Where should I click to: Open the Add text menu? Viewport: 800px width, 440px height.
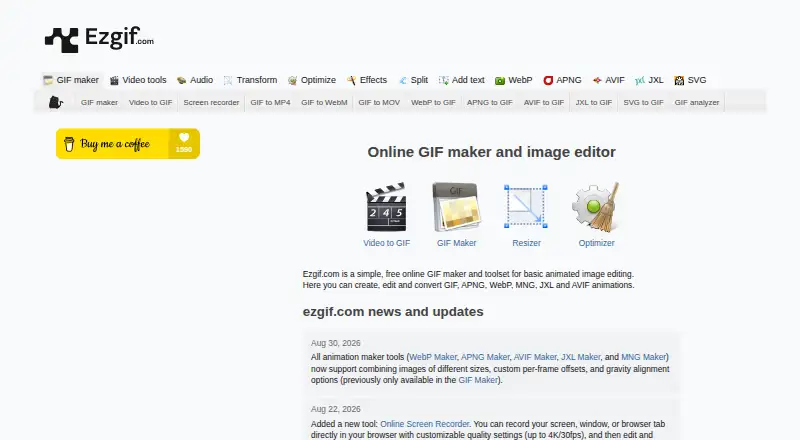[x=462, y=80]
